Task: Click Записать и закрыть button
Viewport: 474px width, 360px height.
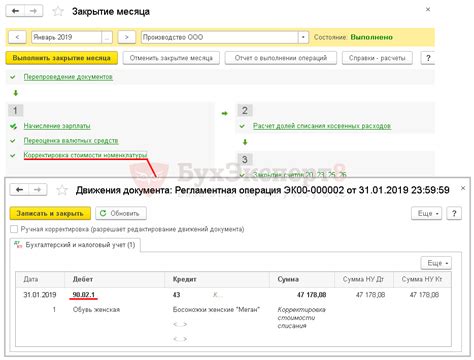Action: [50, 213]
